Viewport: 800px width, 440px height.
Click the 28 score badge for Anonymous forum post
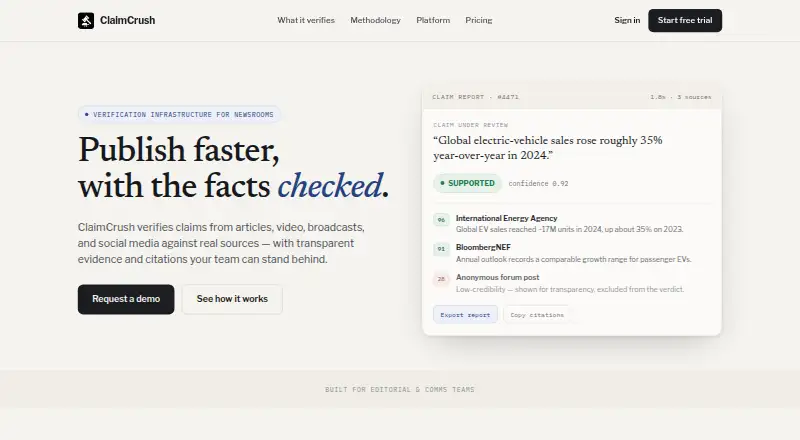[x=441, y=279]
